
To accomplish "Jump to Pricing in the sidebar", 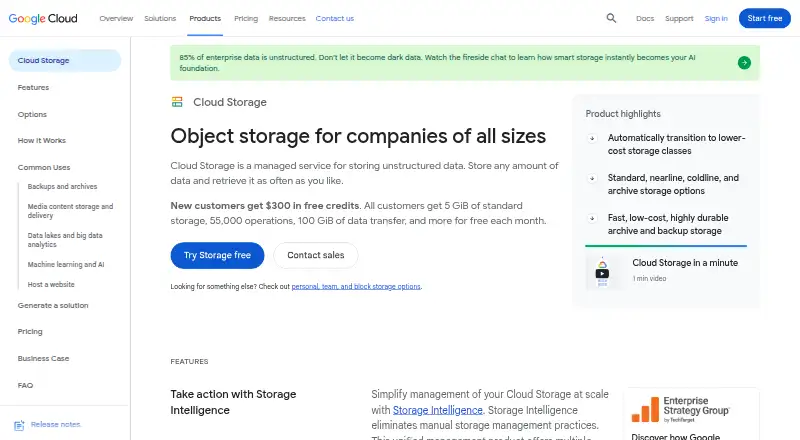I will pos(30,331).
